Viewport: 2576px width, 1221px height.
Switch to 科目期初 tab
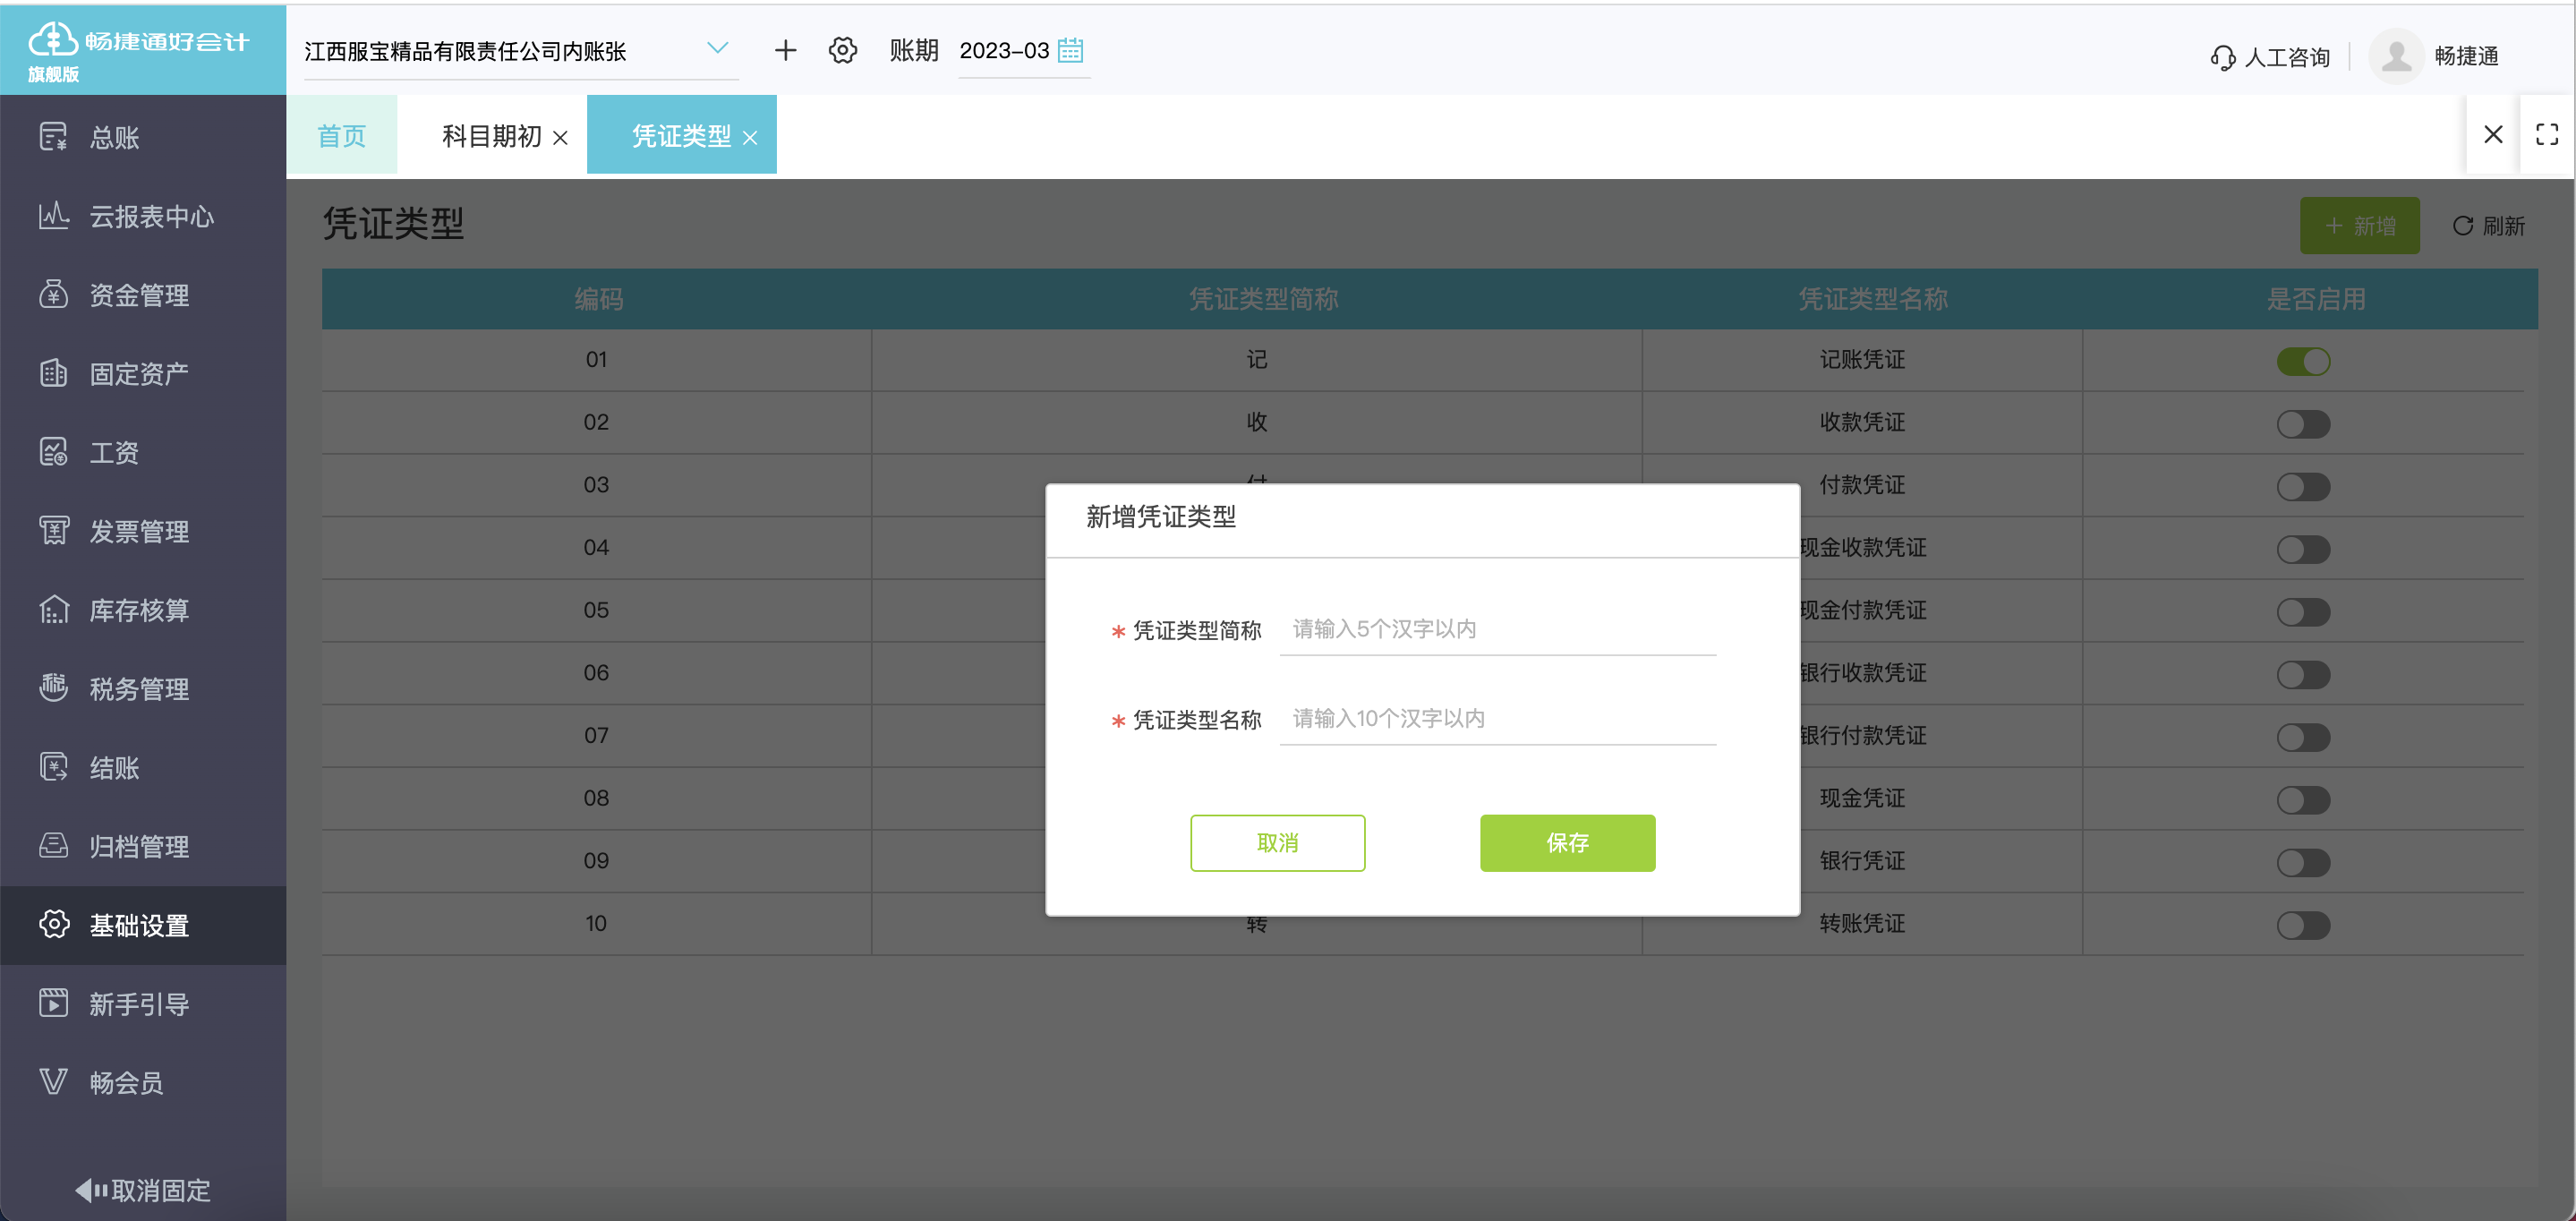486,136
